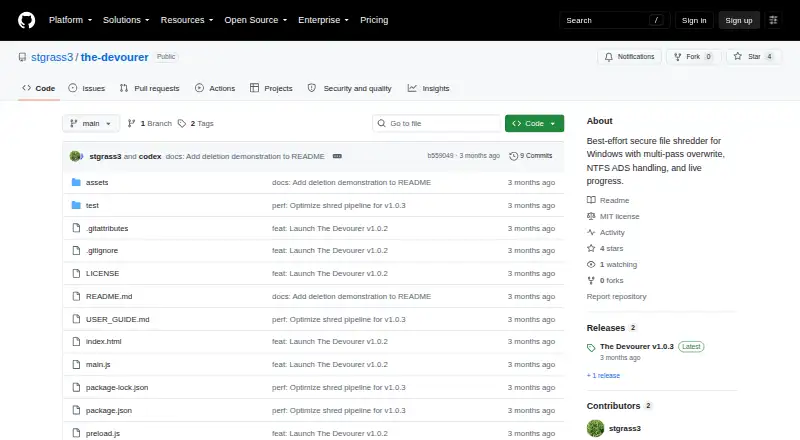Open the + 1 release link

603,376
